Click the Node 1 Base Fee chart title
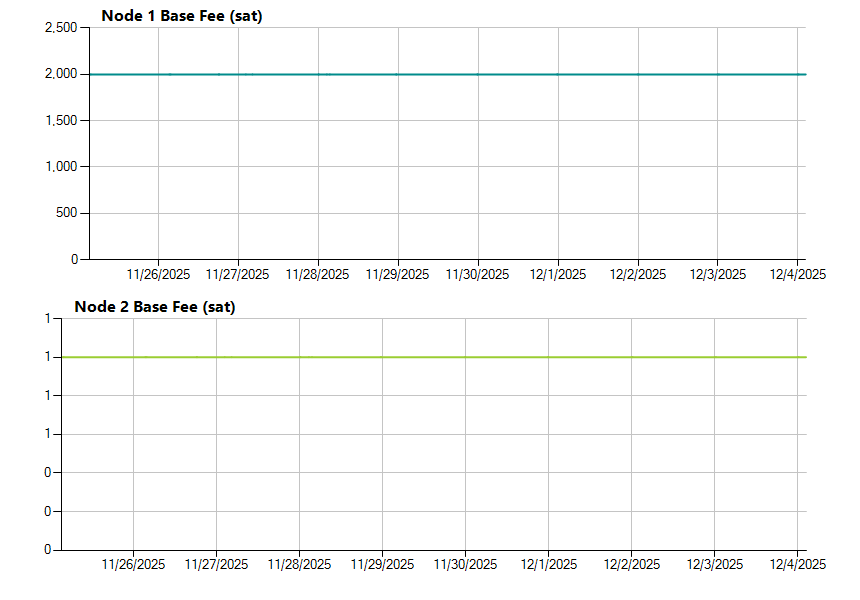This screenshot has height=600, width=860. coord(182,15)
